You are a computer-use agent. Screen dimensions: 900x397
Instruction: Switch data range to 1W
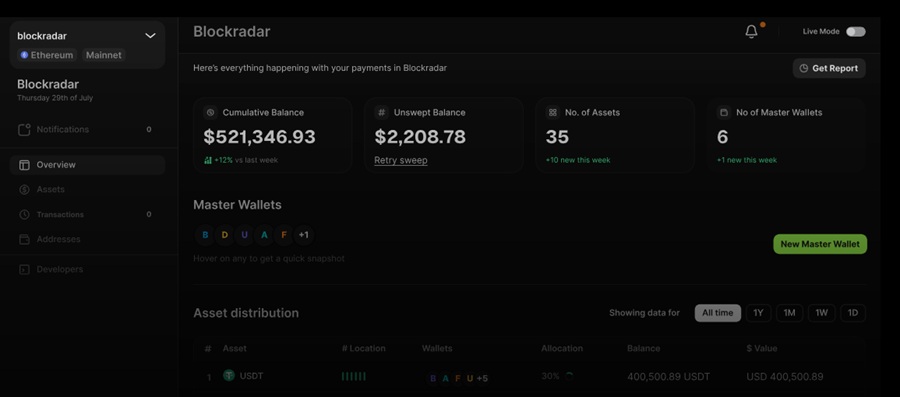pos(821,313)
